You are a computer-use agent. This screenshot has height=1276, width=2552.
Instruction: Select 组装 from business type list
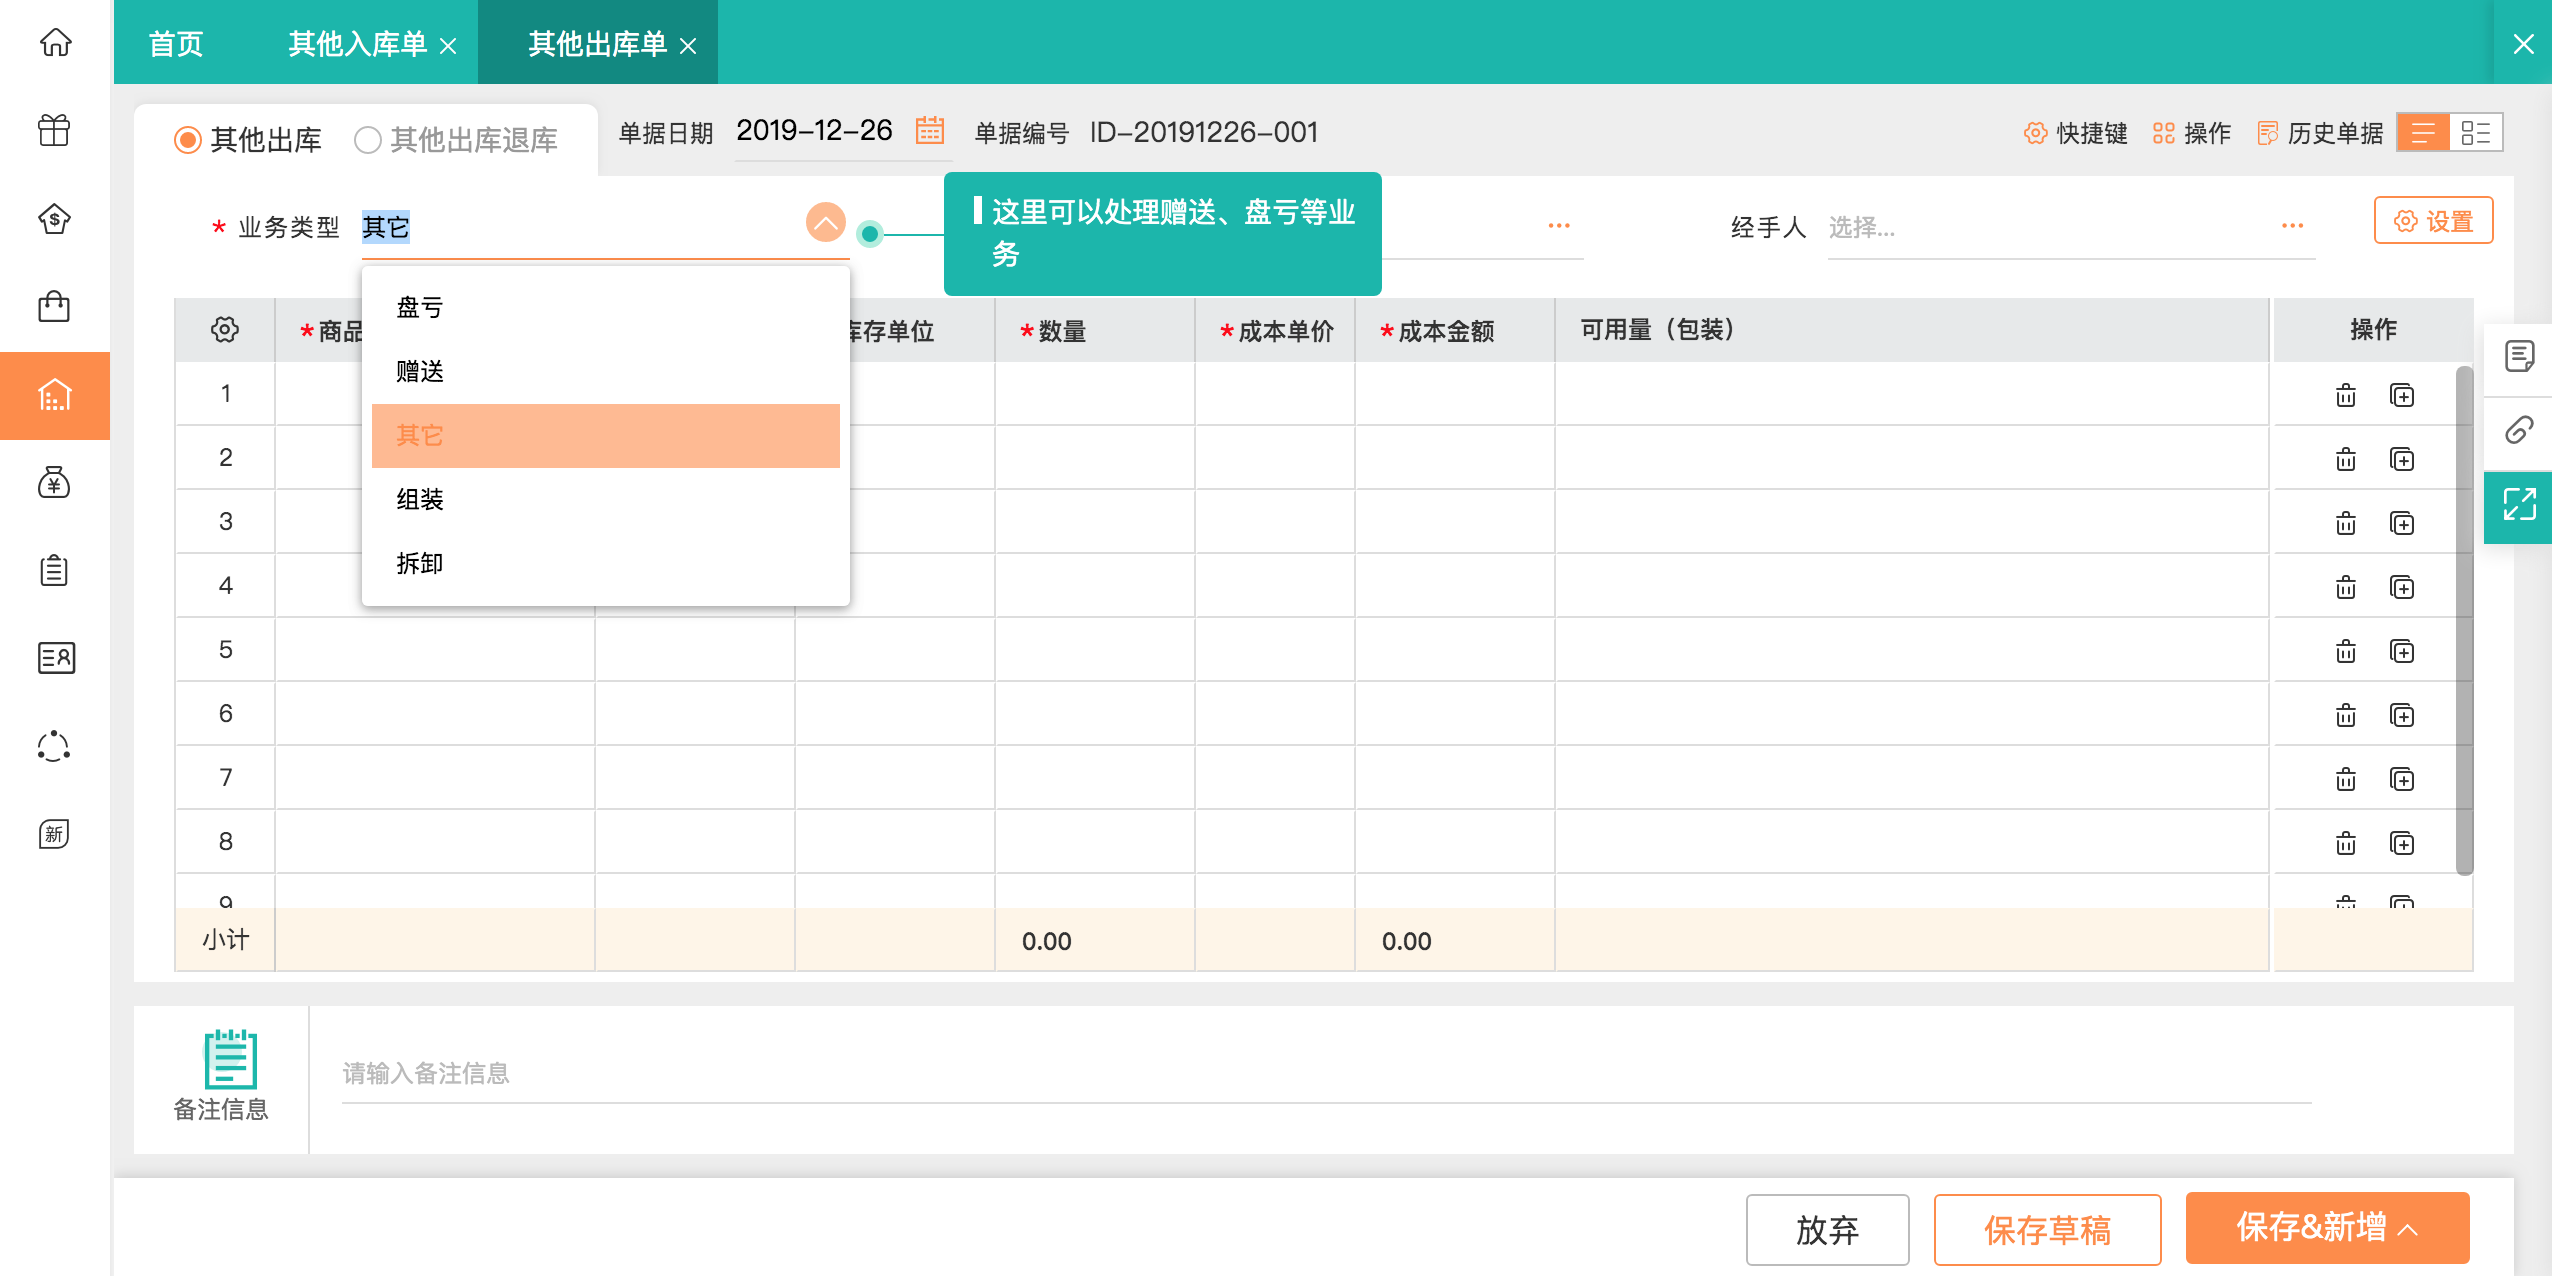click(418, 500)
